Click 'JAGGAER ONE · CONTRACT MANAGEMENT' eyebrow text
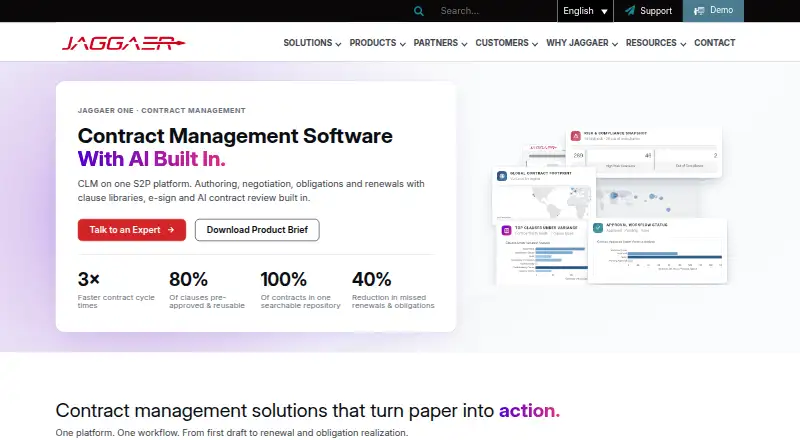800x440 pixels. (161, 110)
